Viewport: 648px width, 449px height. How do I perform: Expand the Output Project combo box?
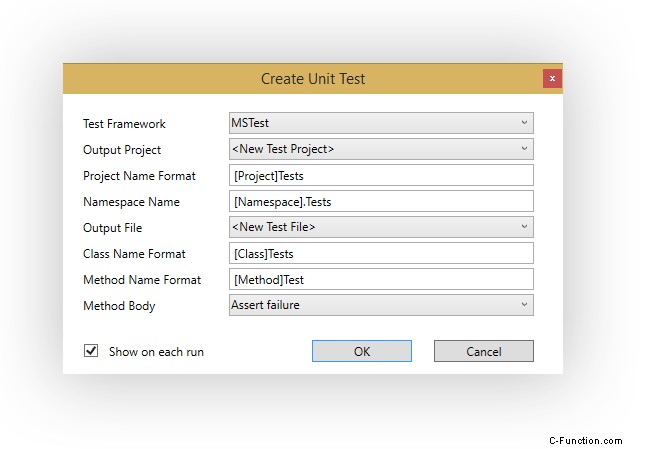point(381,149)
